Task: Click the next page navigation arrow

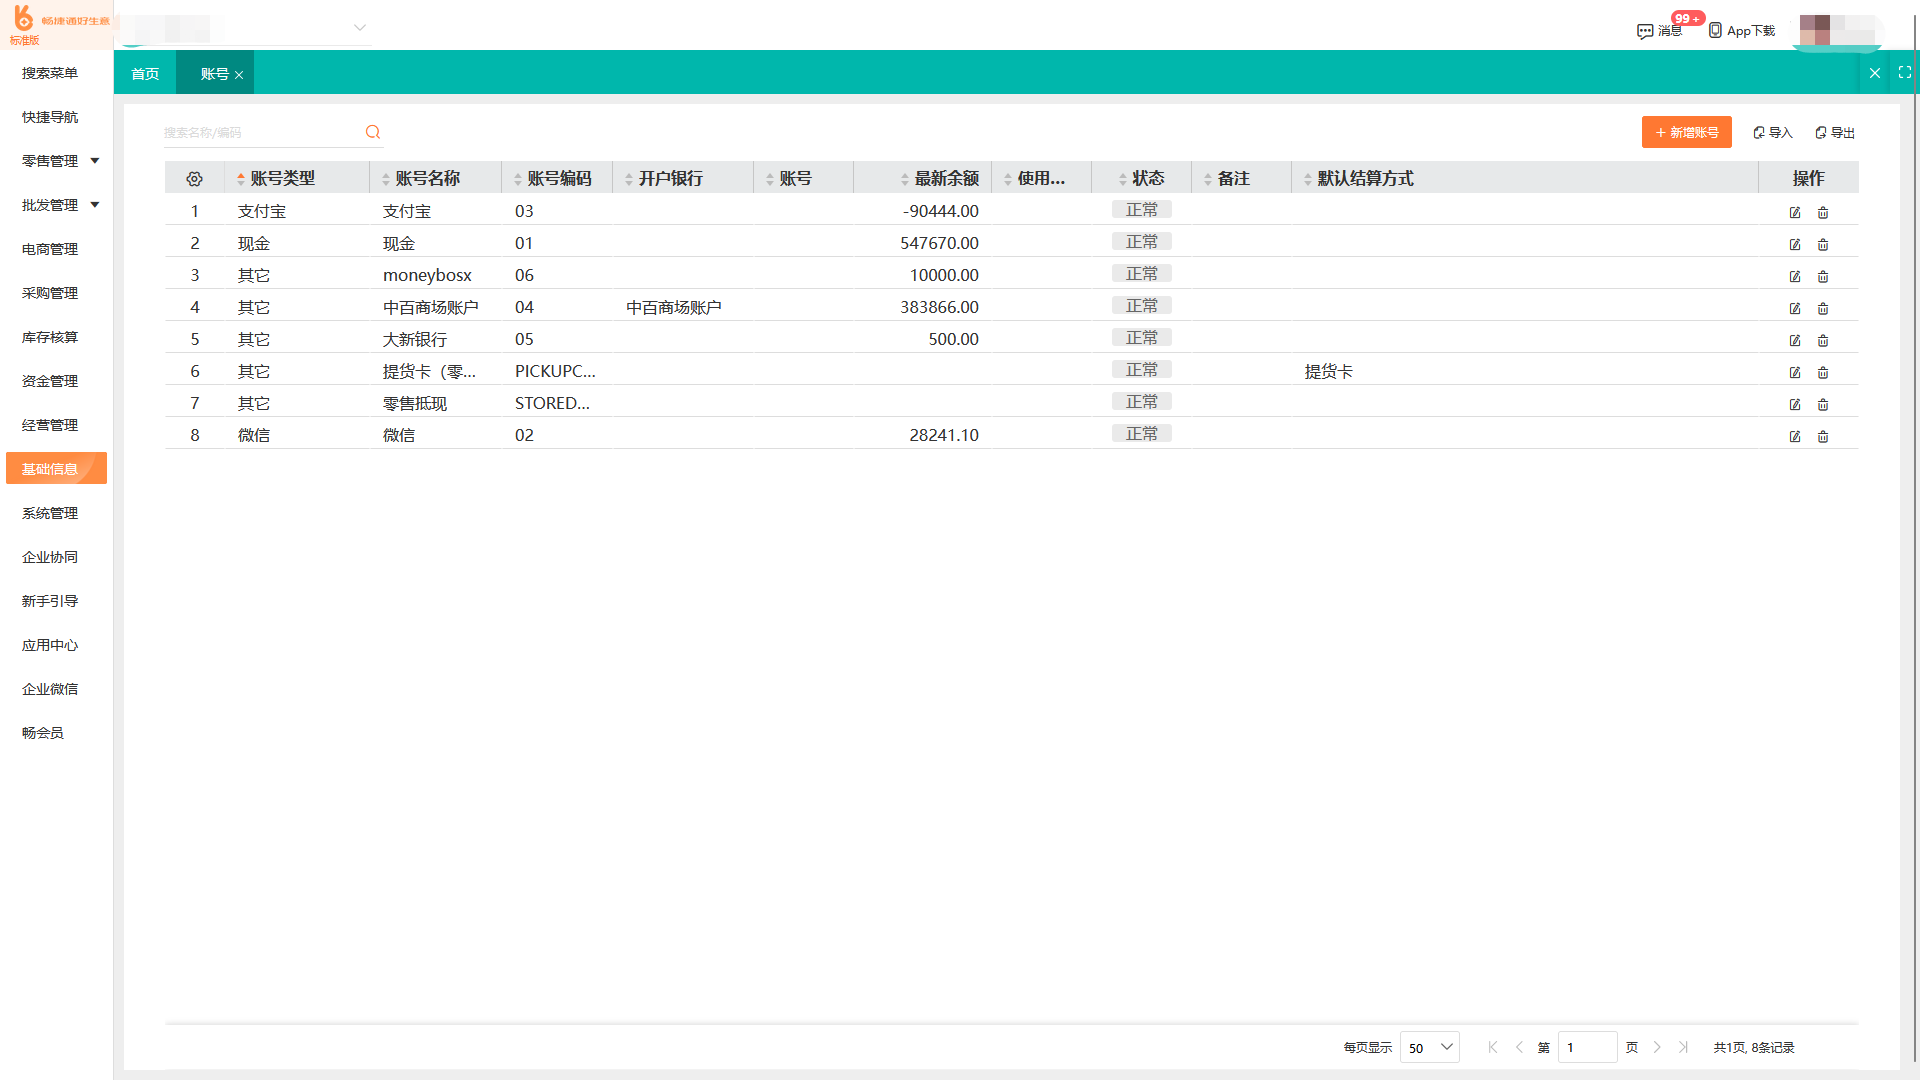Action: [x=1659, y=1047]
